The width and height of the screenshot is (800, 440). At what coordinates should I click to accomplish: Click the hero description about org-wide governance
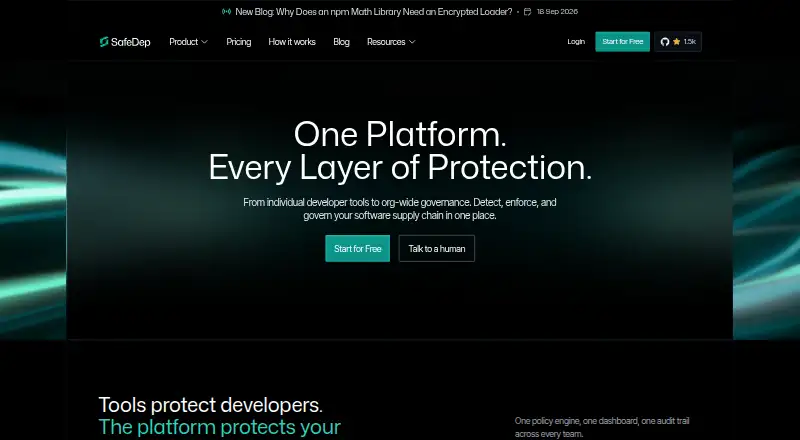pyautogui.click(x=399, y=209)
